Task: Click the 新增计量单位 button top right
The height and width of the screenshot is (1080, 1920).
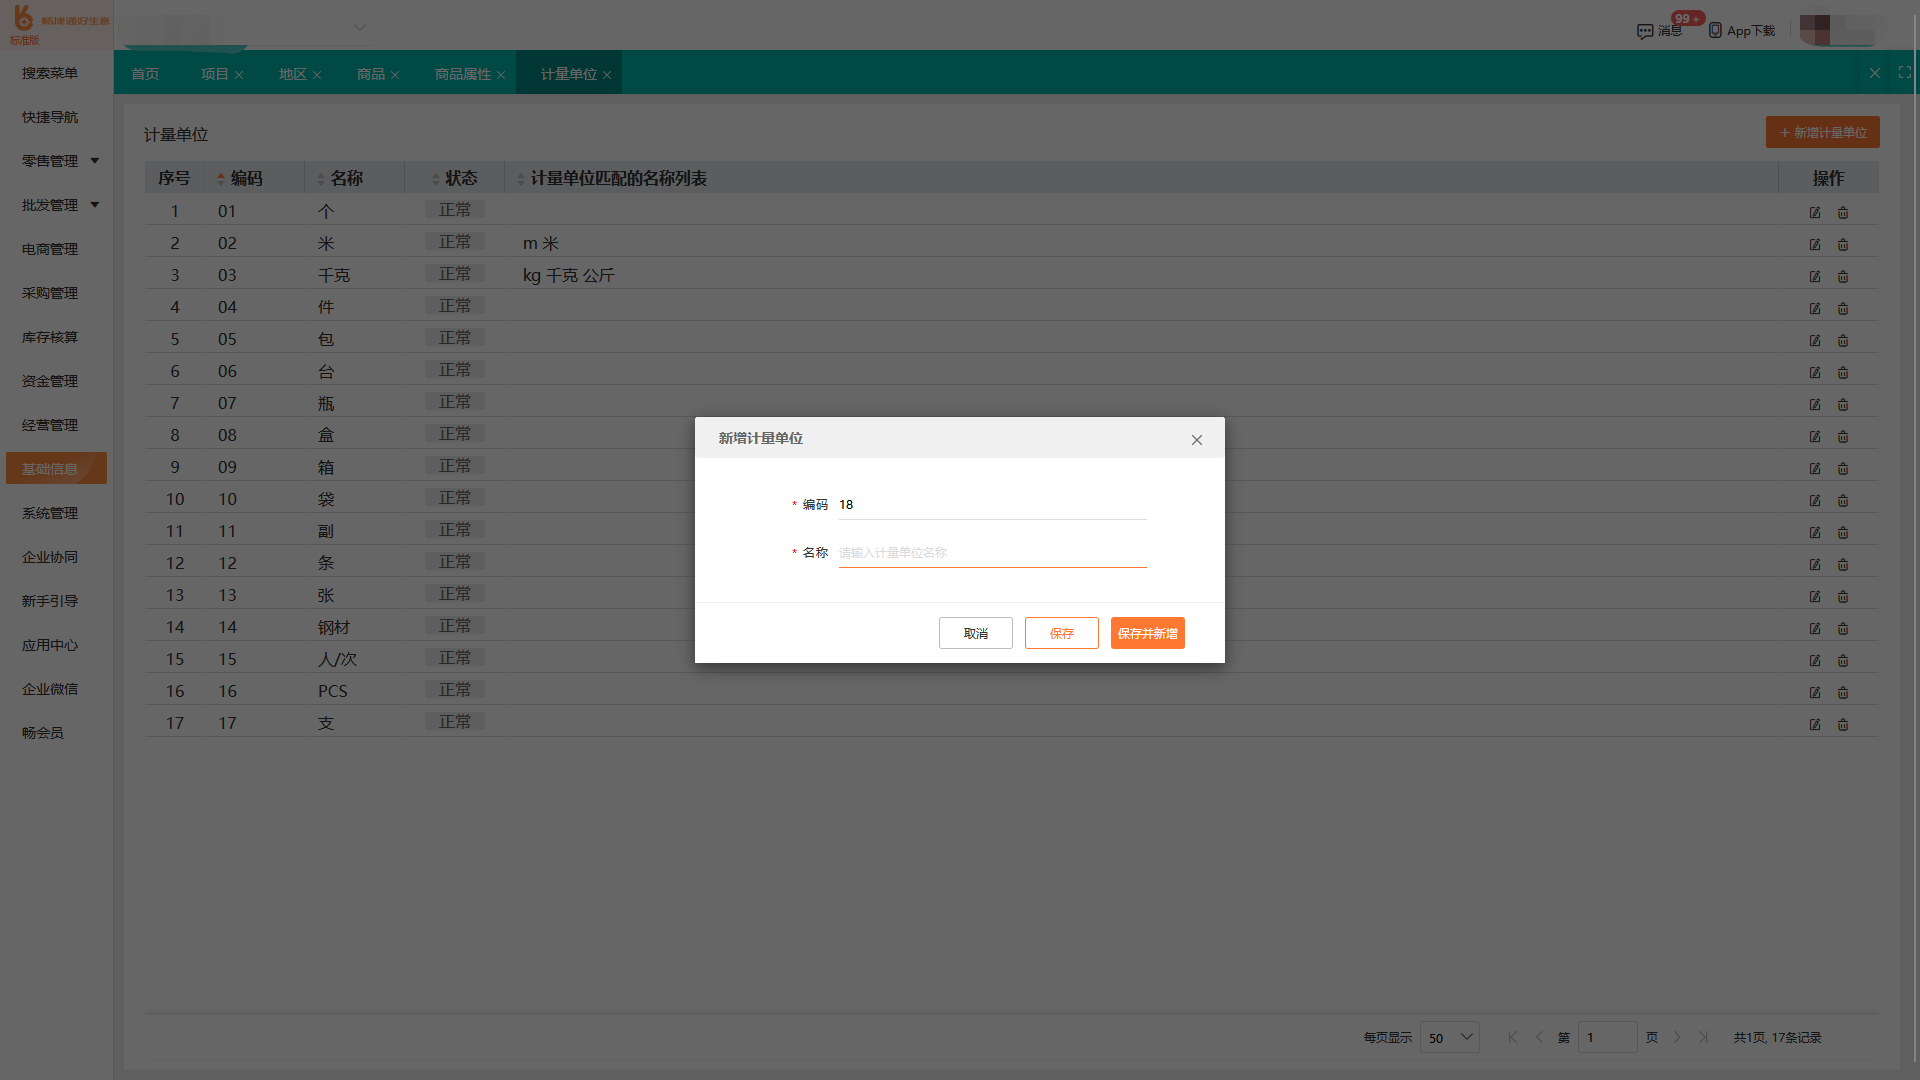Action: coord(1822,132)
